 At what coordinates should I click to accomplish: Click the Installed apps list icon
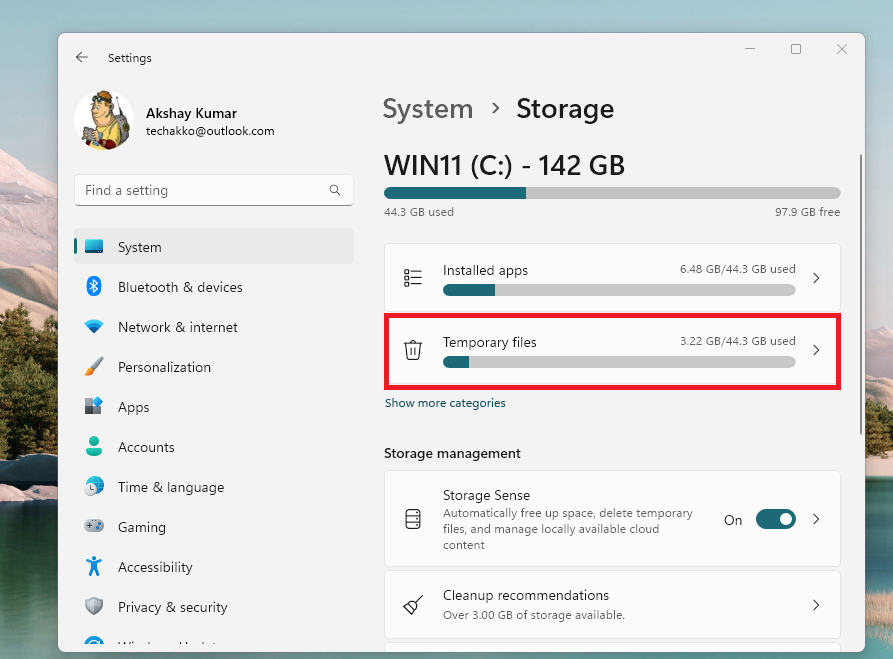(413, 277)
